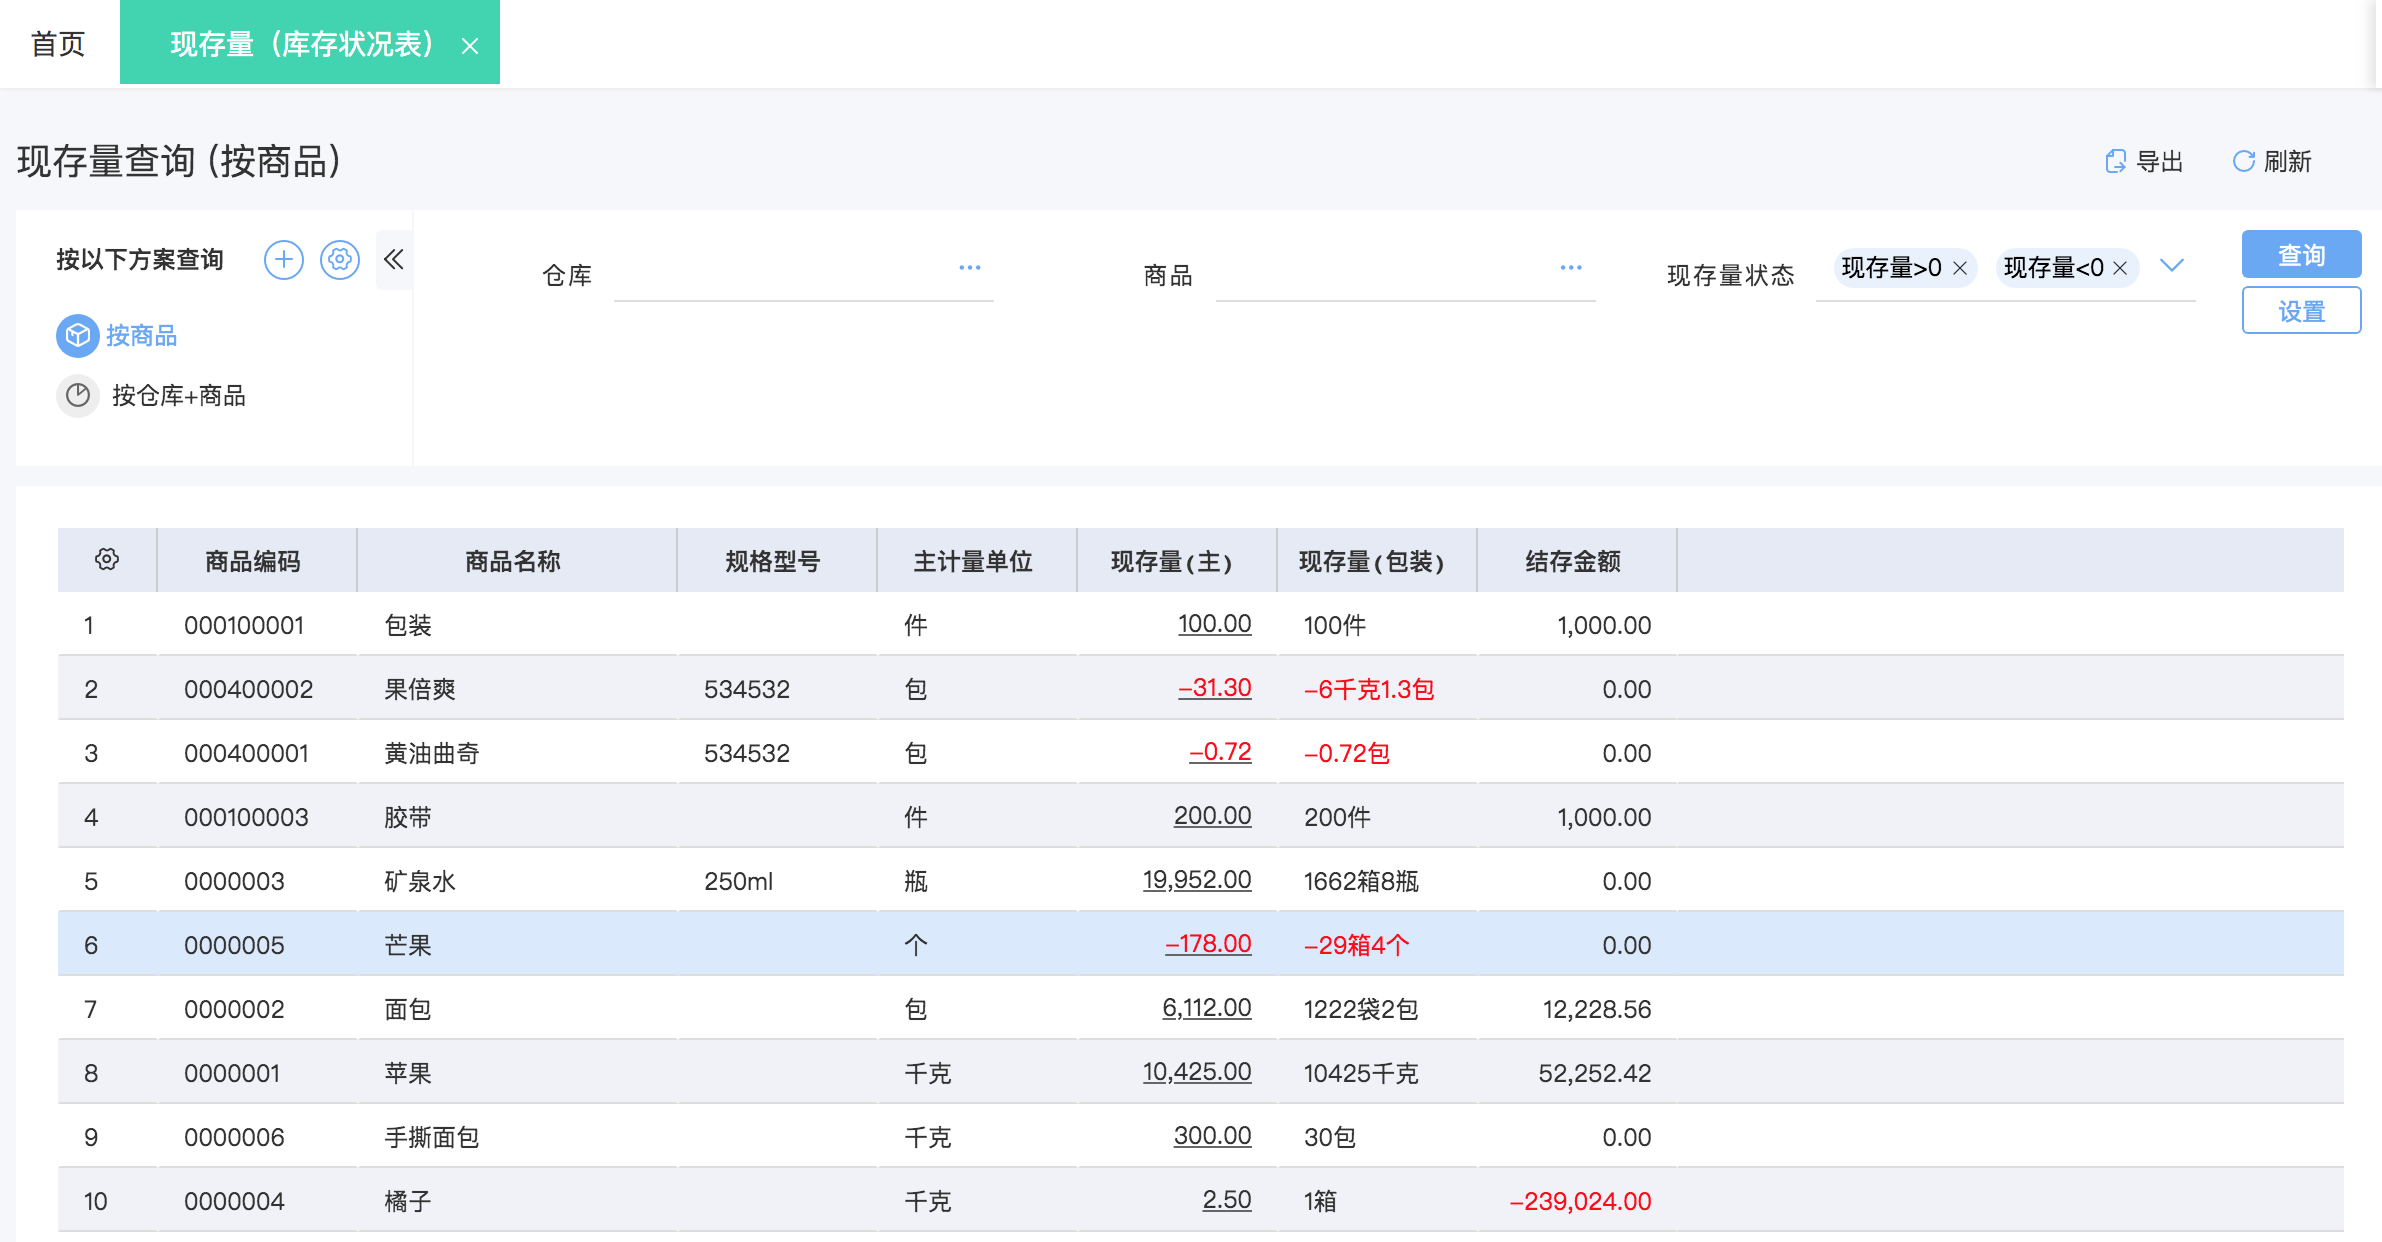Click the add scheme icon (+)
Image resolution: width=2382 pixels, height=1242 pixels.
coord(284,262)
